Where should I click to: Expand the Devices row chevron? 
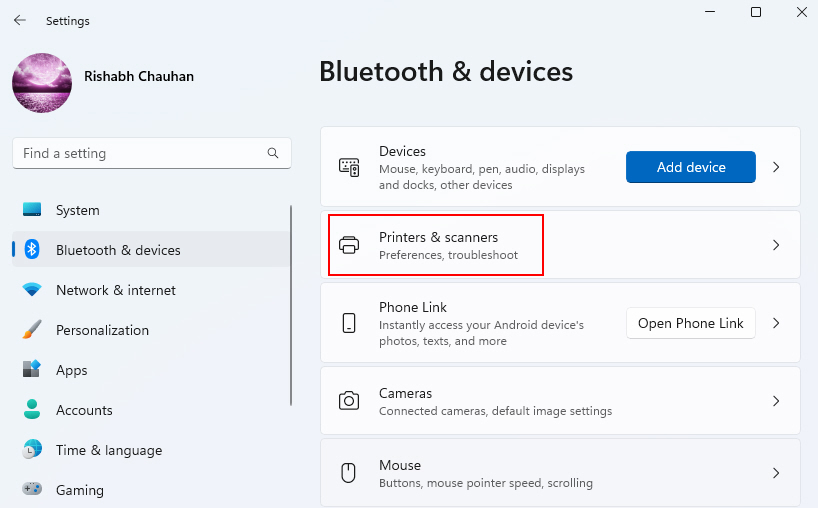776,167
